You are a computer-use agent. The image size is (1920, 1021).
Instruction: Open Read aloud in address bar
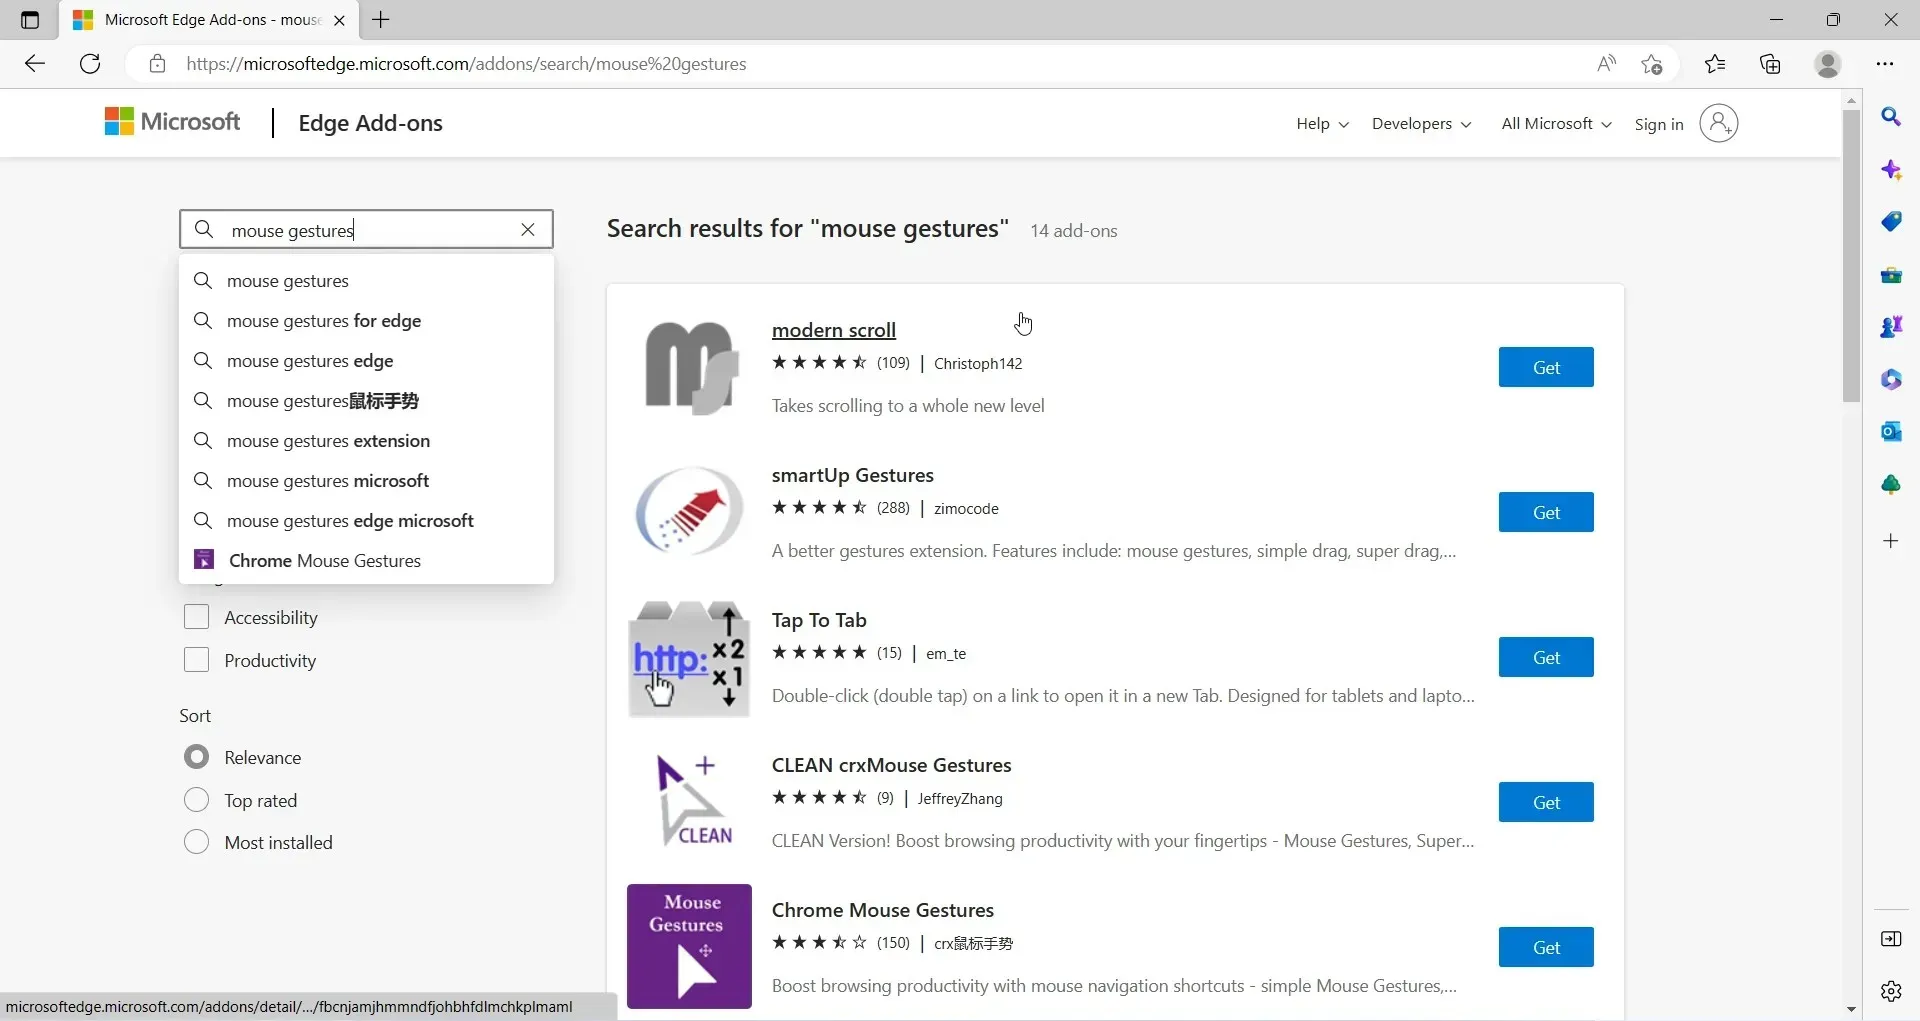[1606, 64]
